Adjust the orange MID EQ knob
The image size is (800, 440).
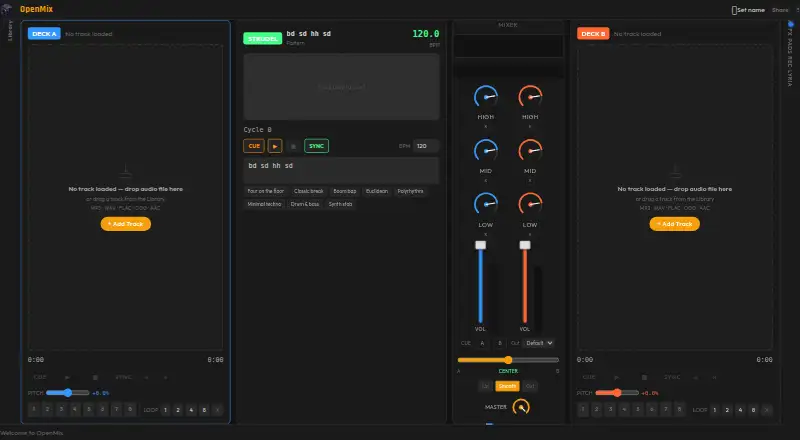click(x=530, y=151)
